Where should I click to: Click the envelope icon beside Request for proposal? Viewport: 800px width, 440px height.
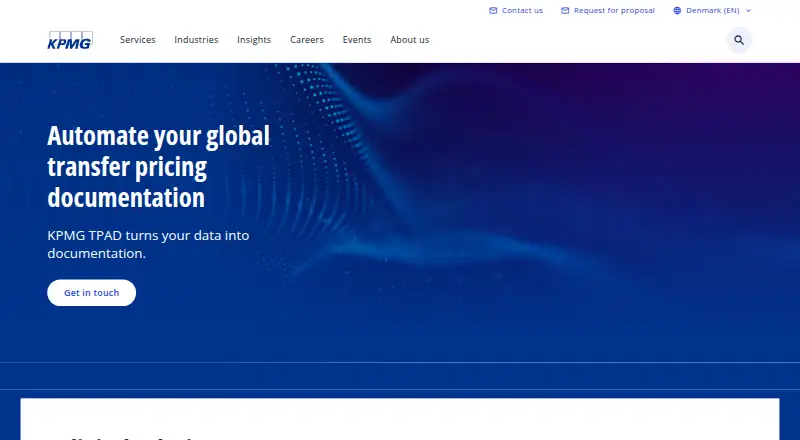pyautogui.click(x=565, y=10)
